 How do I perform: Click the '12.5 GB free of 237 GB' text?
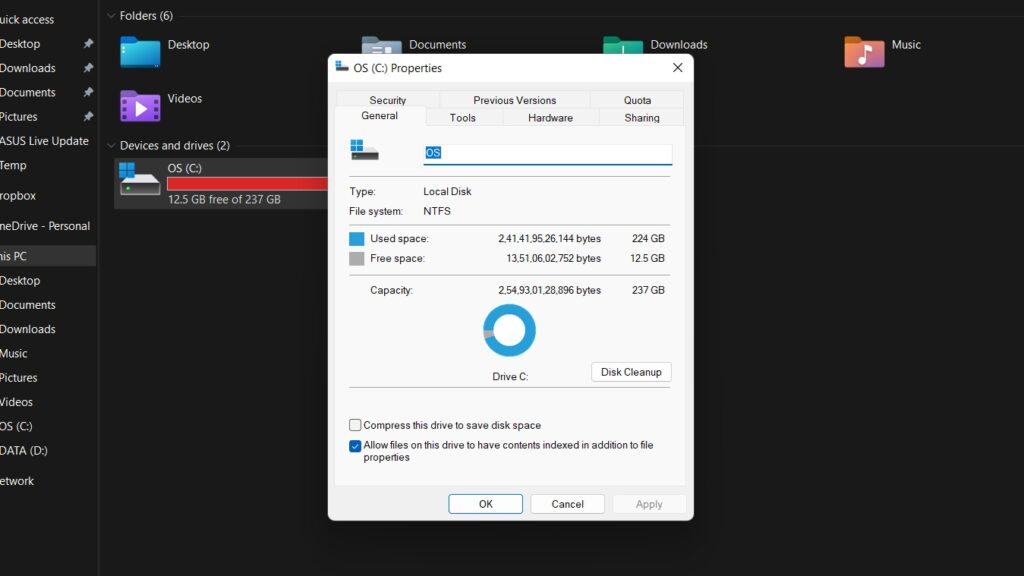click(224, 199)
